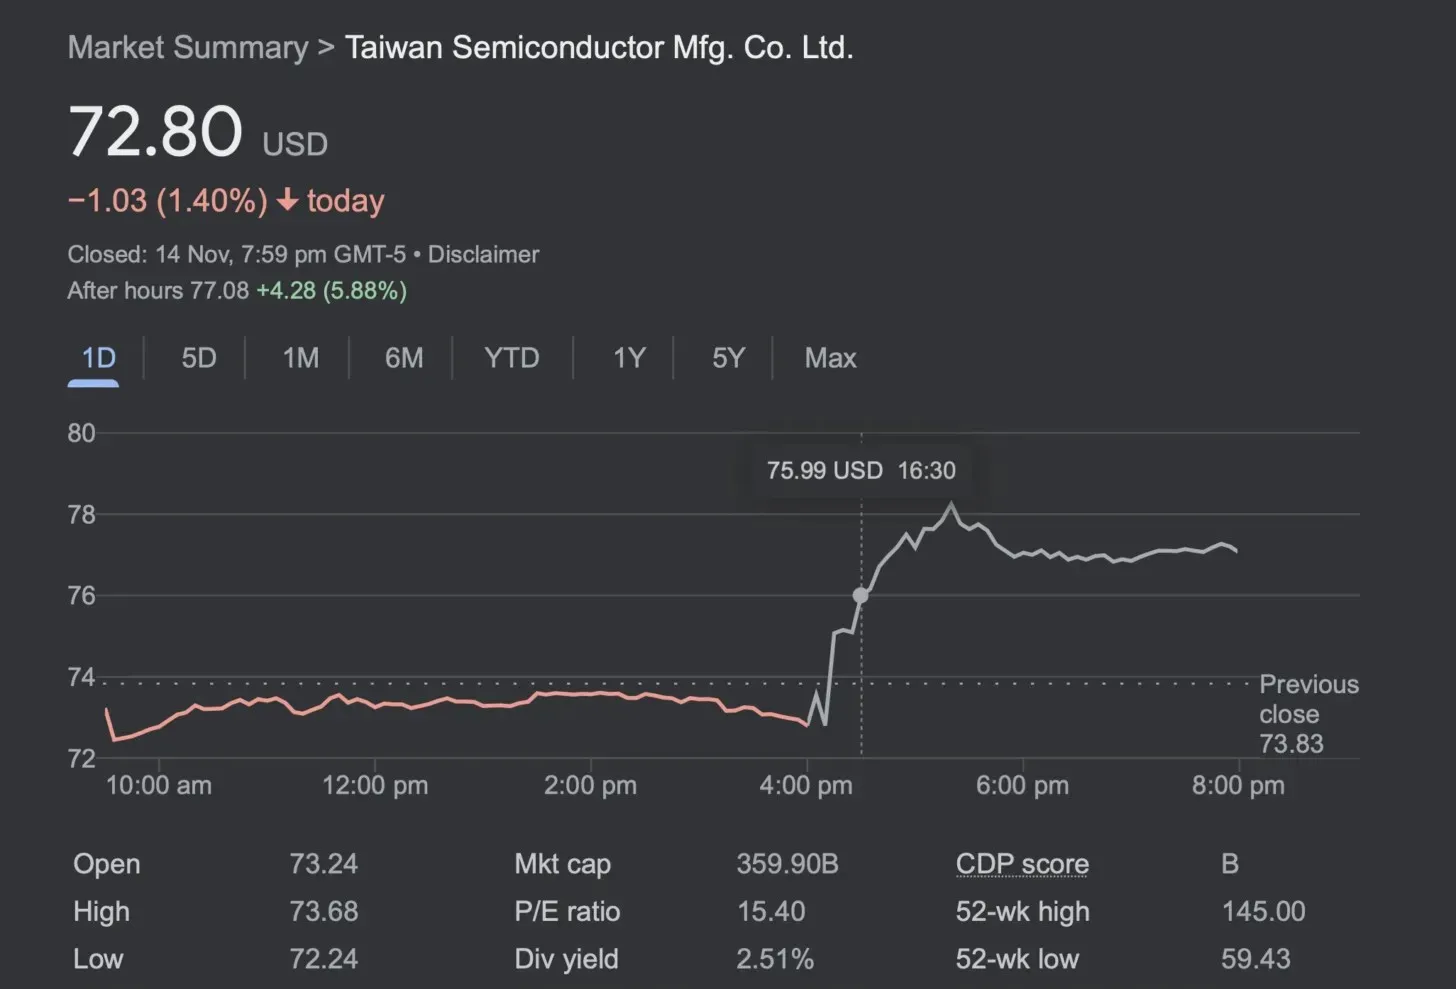Select the Max chart range
Viewport: 1456px width, 989px height.
(830, 358)
